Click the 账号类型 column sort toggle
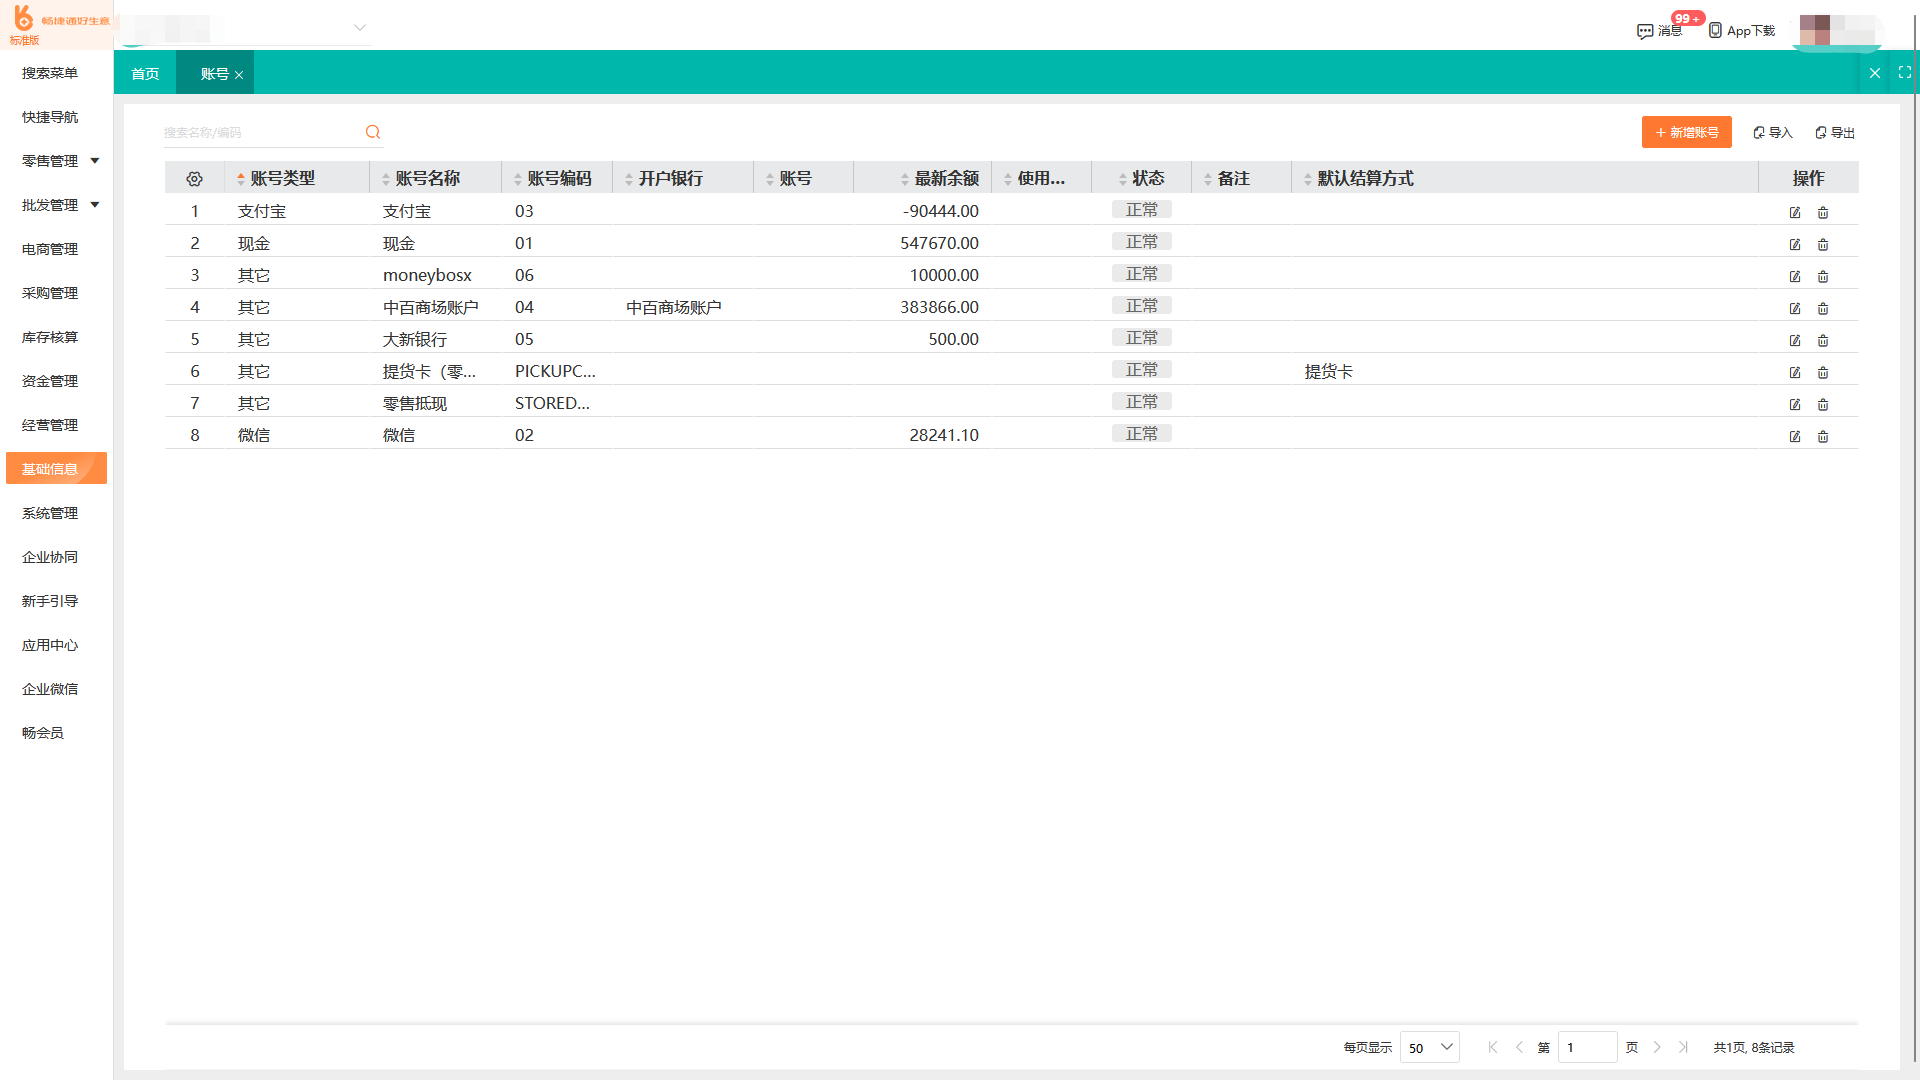The width and height of the screenshot is (1920, 1080). [x=239, y=178]
